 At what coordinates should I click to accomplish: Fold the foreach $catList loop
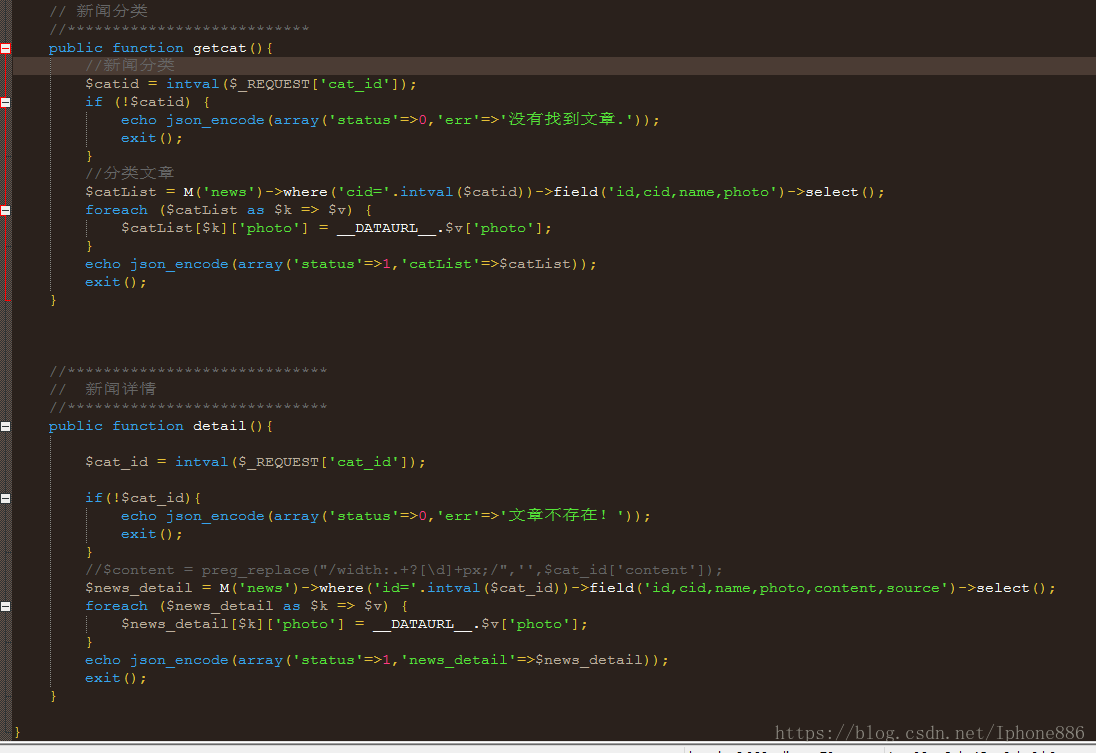[6, 210]
